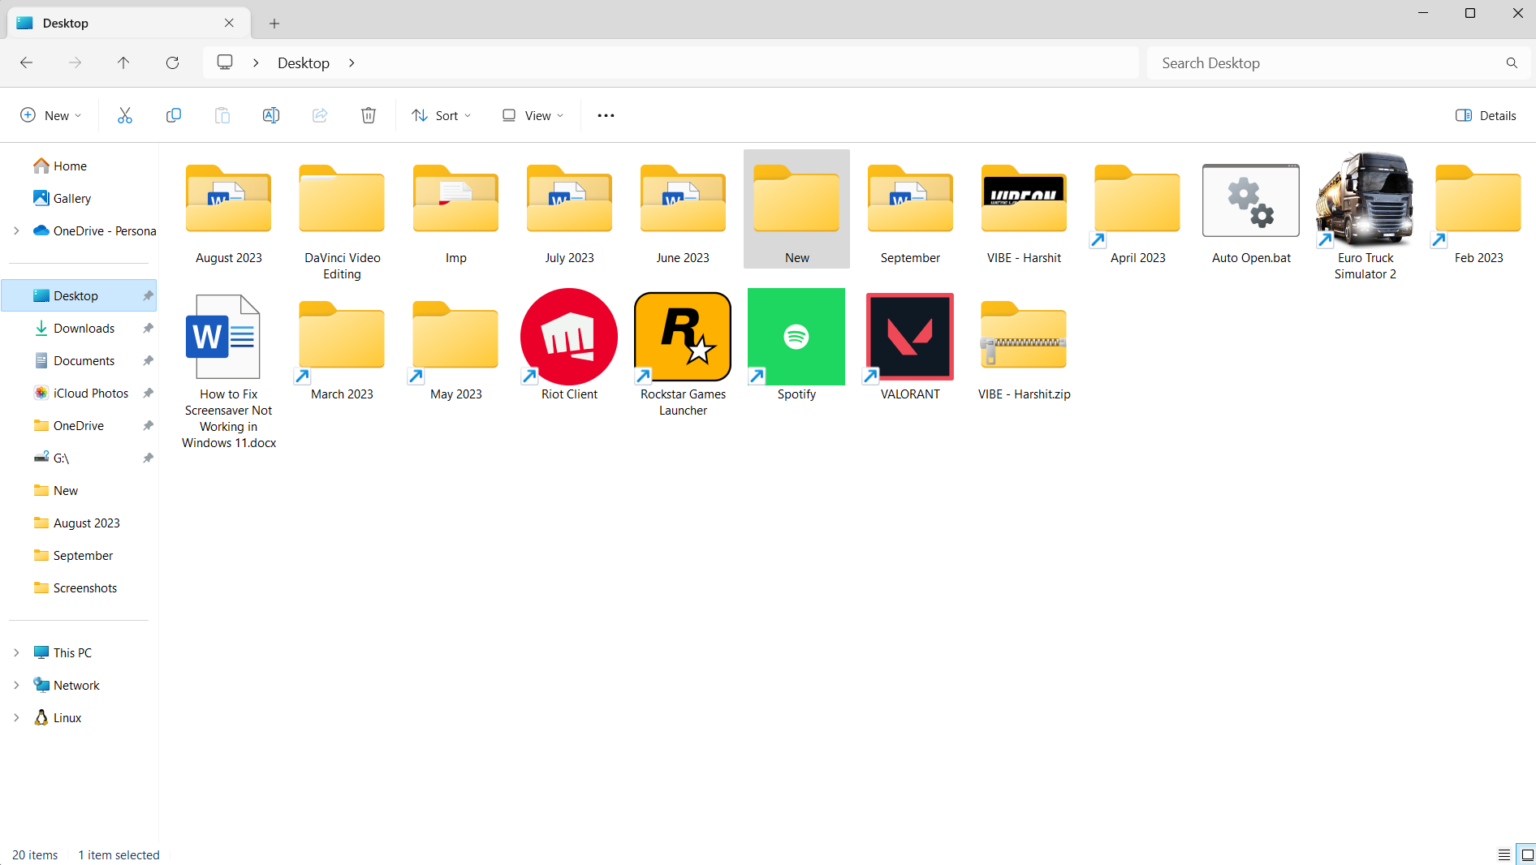Click the New button to create an item
This screenshot has width=1536, height=865.
pos(50,115)
